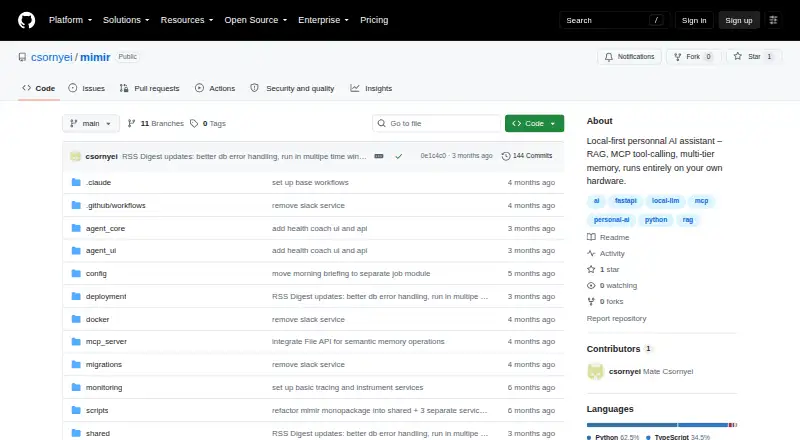Fork the repository
The width and height of the screenshot is (800, 440).
[x=693, y=57]
